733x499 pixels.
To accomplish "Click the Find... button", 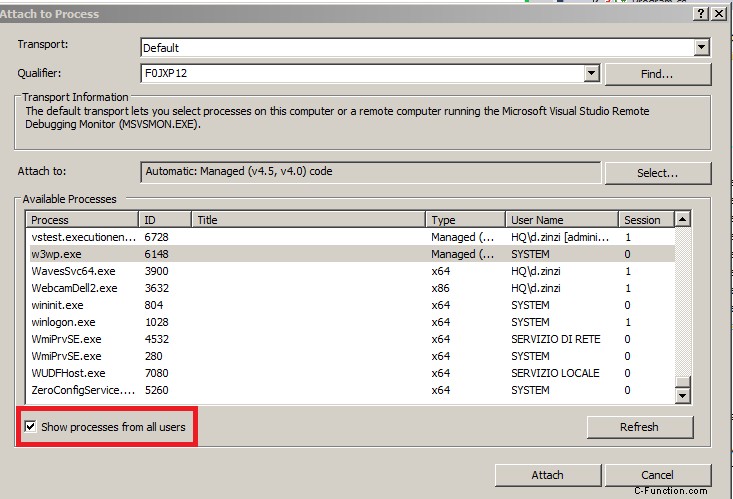I will click(x=657, y=74).
